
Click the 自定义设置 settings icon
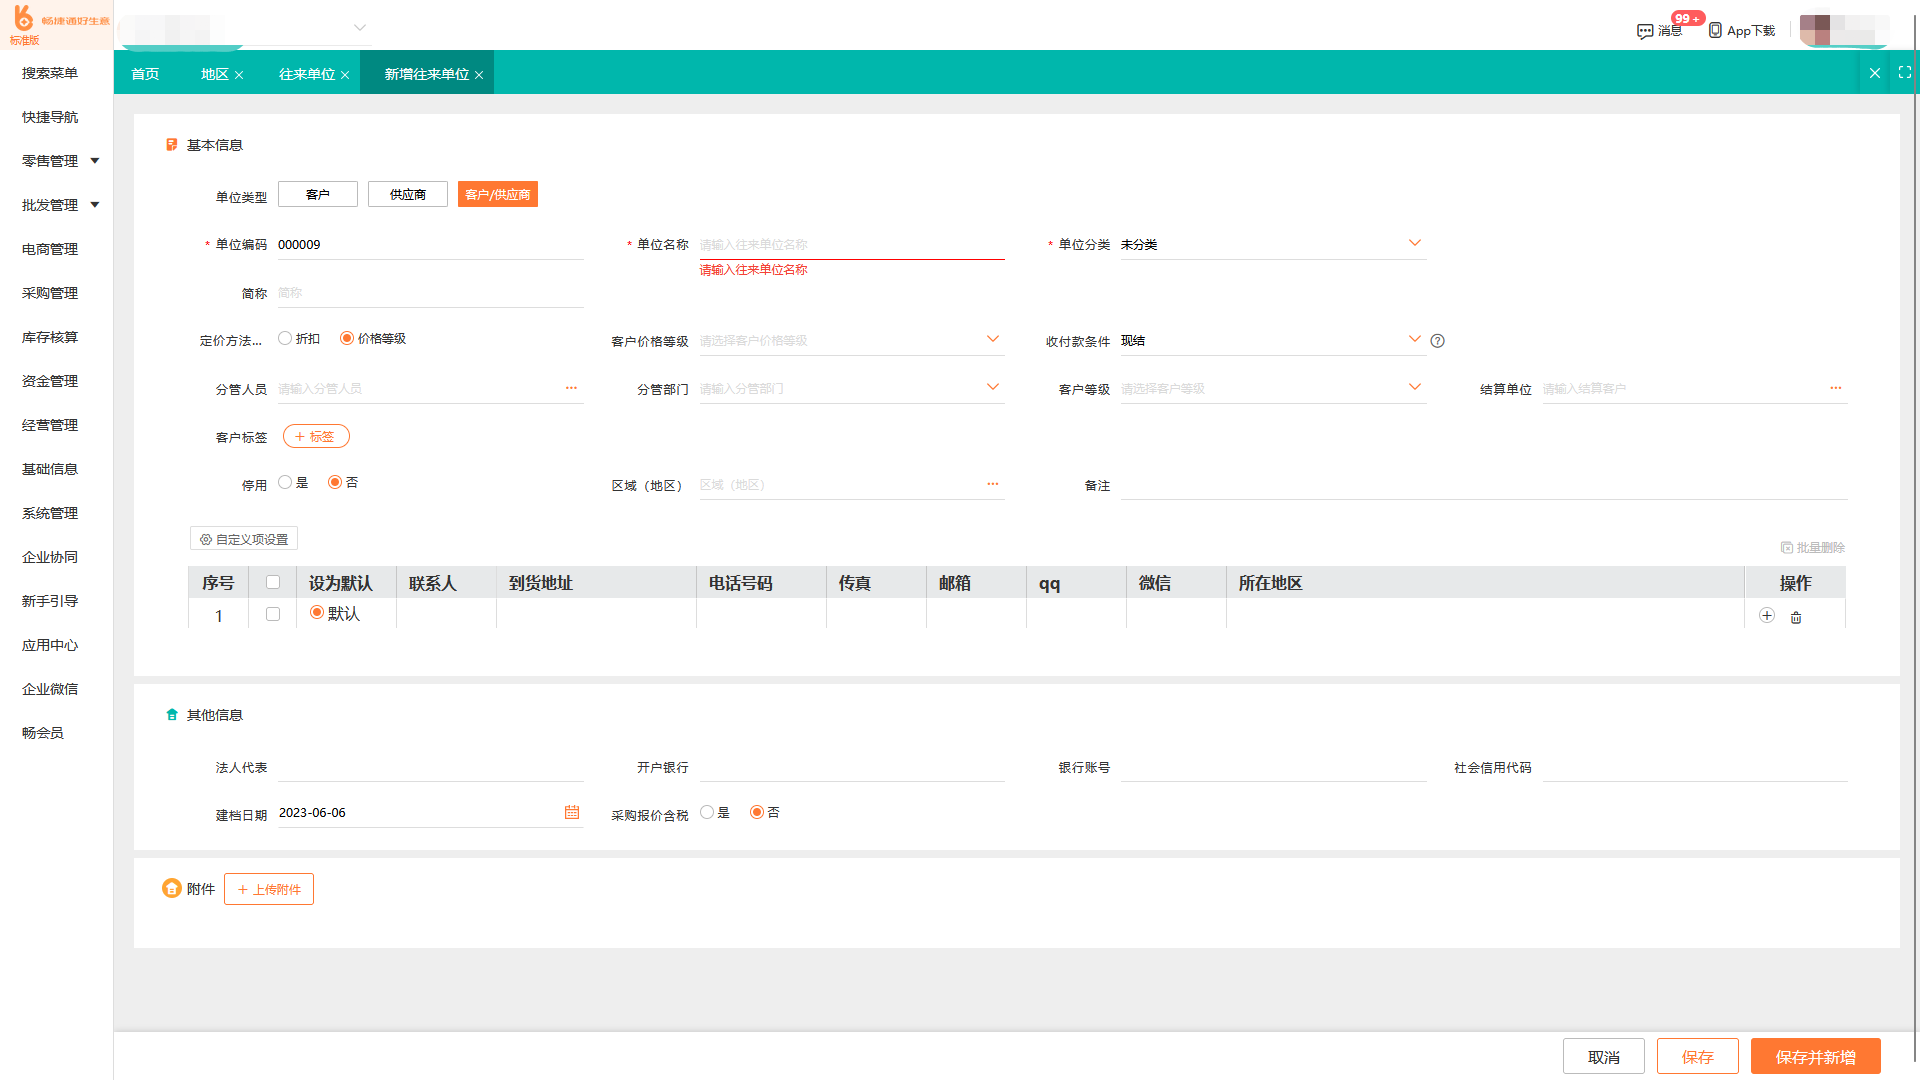click(x=206, y=539)
